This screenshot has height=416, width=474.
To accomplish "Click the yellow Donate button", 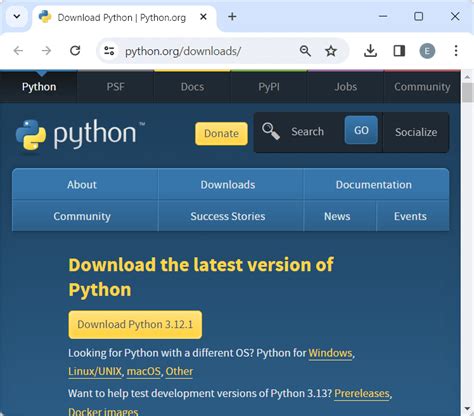I will coord(221,133).
